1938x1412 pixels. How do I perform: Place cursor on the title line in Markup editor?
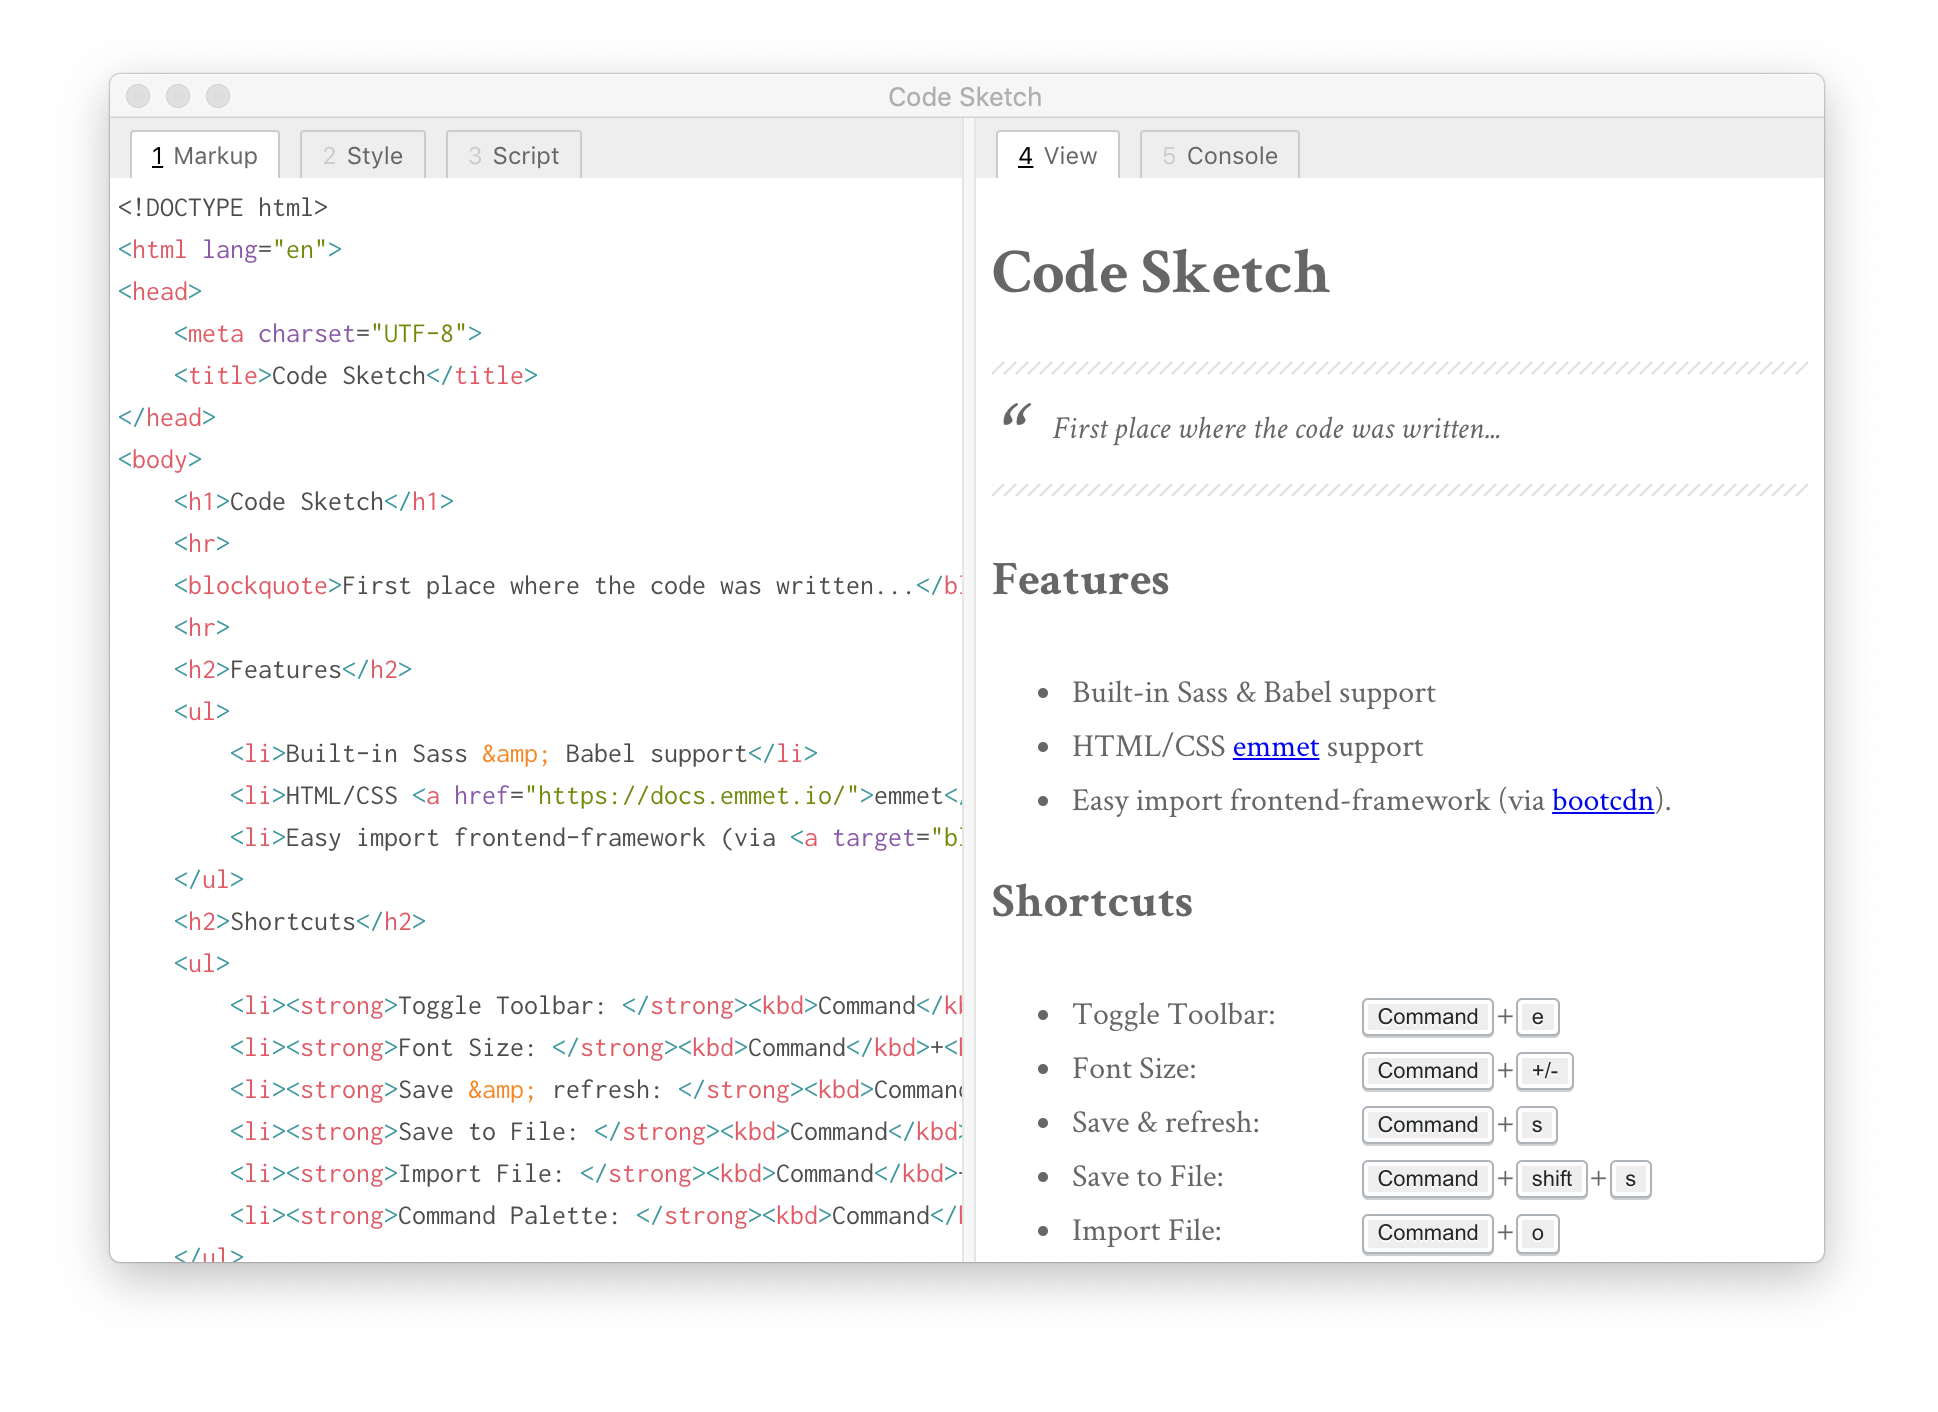[355, 375]
